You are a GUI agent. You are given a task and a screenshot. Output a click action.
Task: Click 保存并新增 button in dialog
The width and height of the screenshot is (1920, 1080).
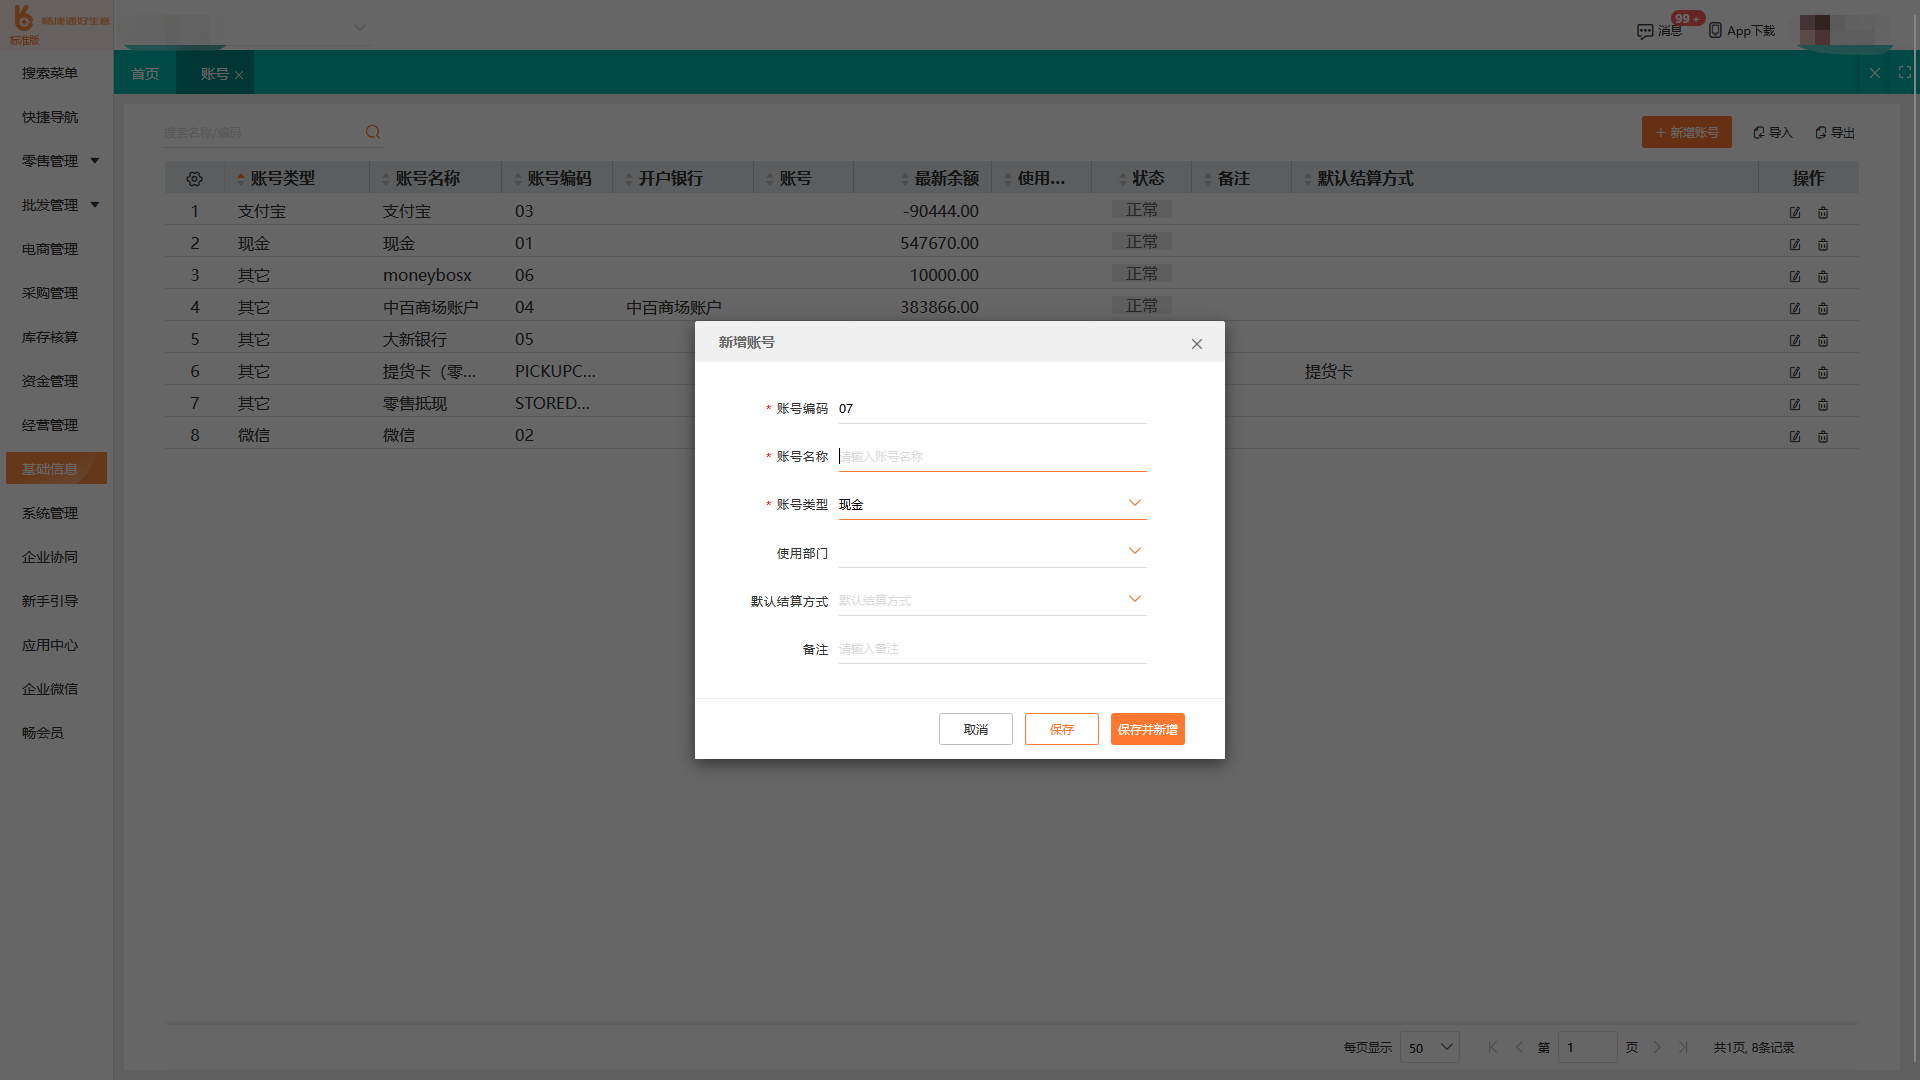1147,729
